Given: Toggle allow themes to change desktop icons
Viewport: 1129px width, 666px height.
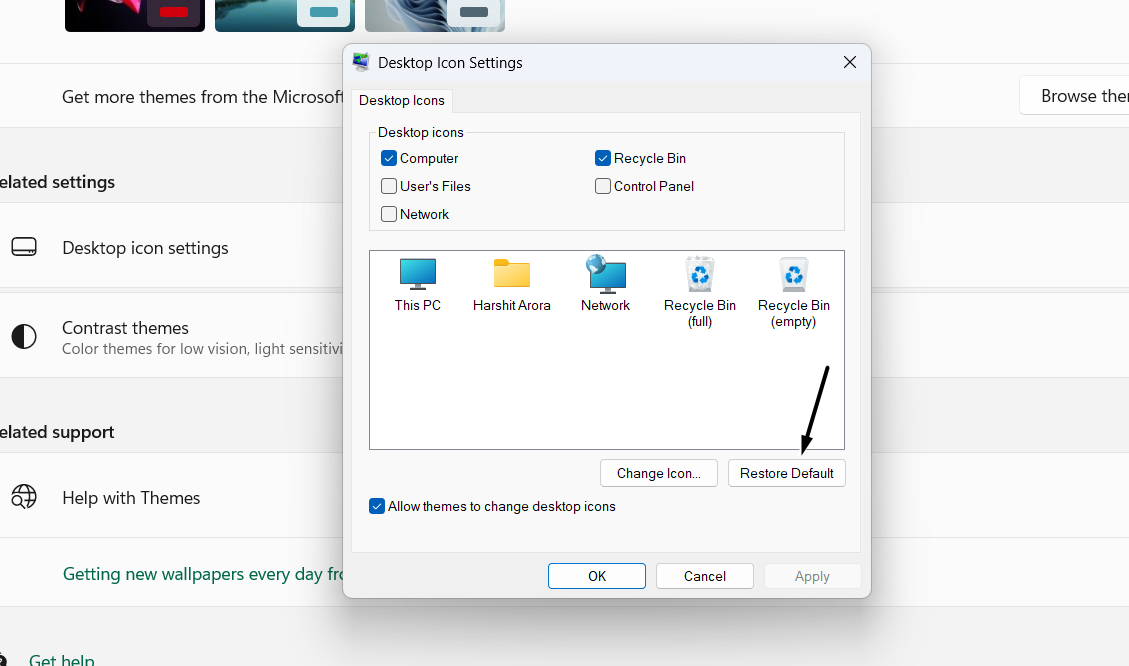Looking at the screenshot, I should (377, 506).
